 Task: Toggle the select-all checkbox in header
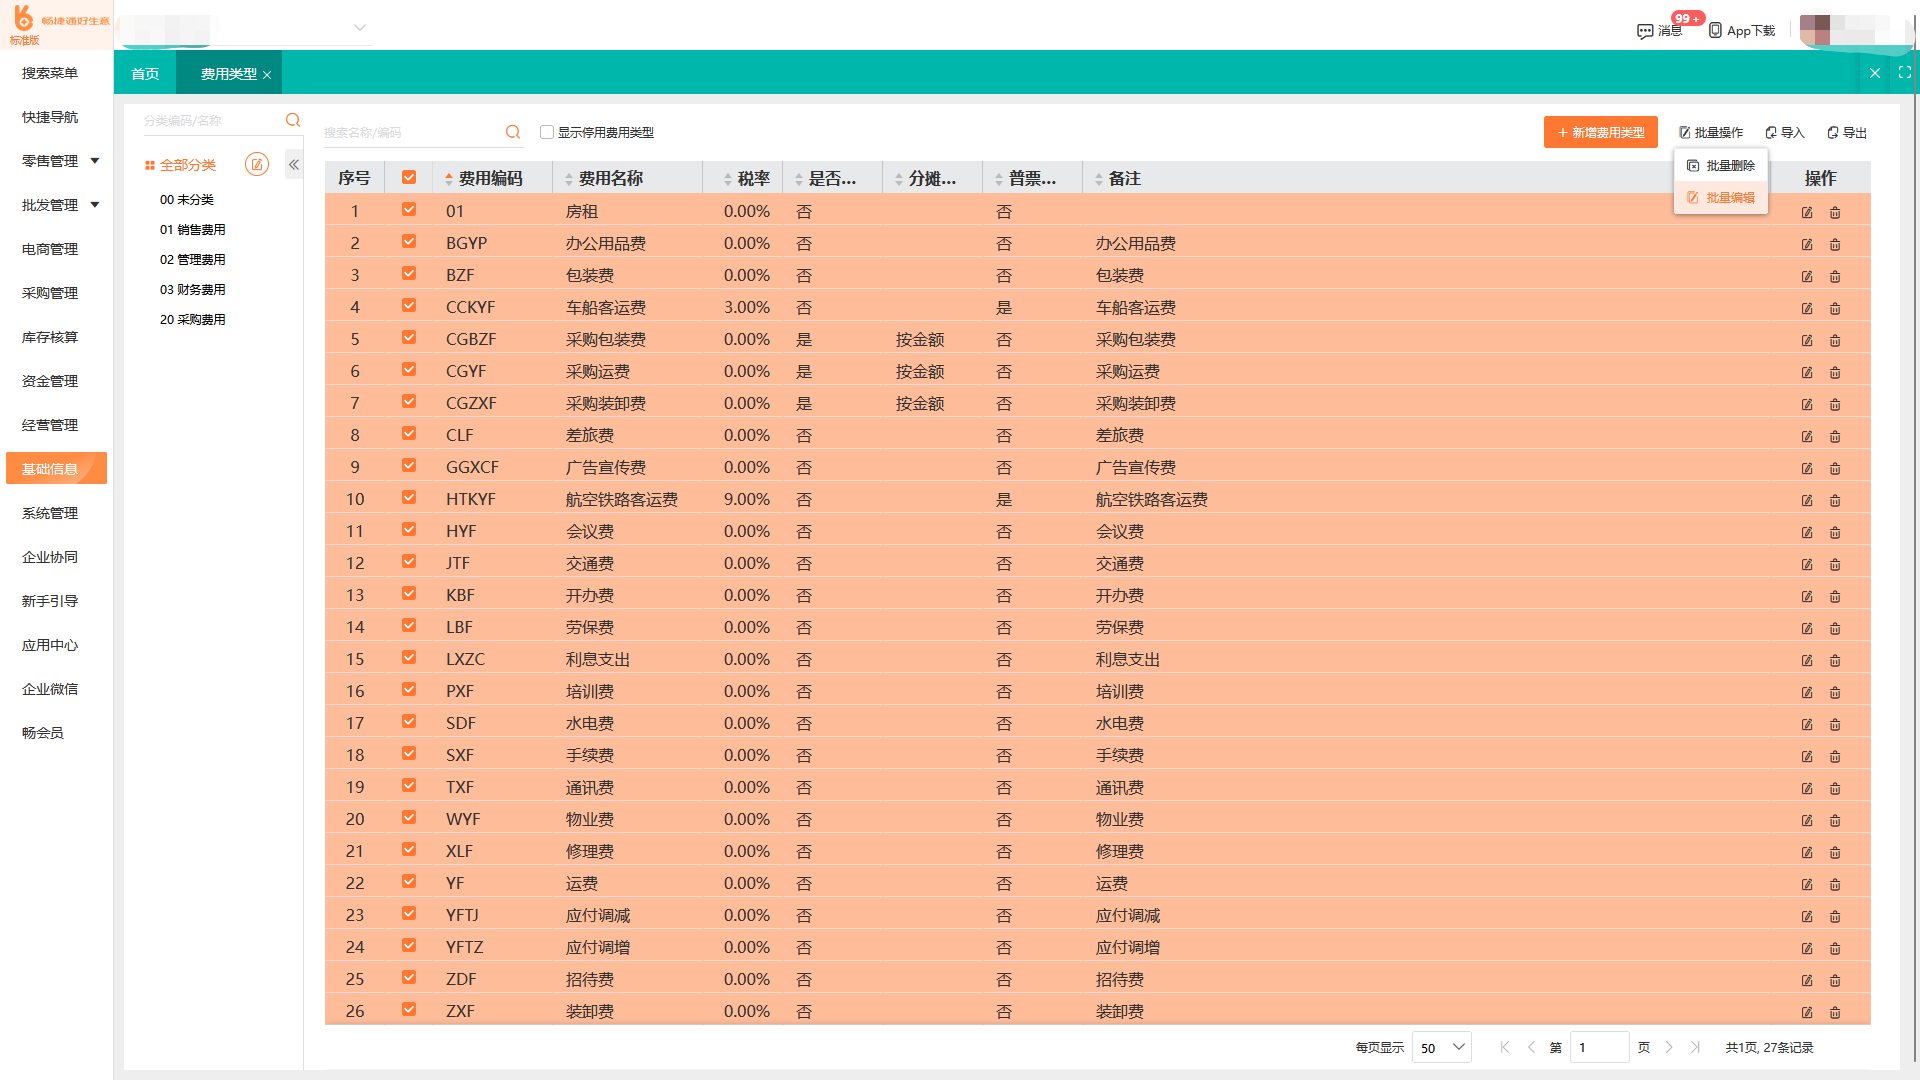[x=409, y=177]
